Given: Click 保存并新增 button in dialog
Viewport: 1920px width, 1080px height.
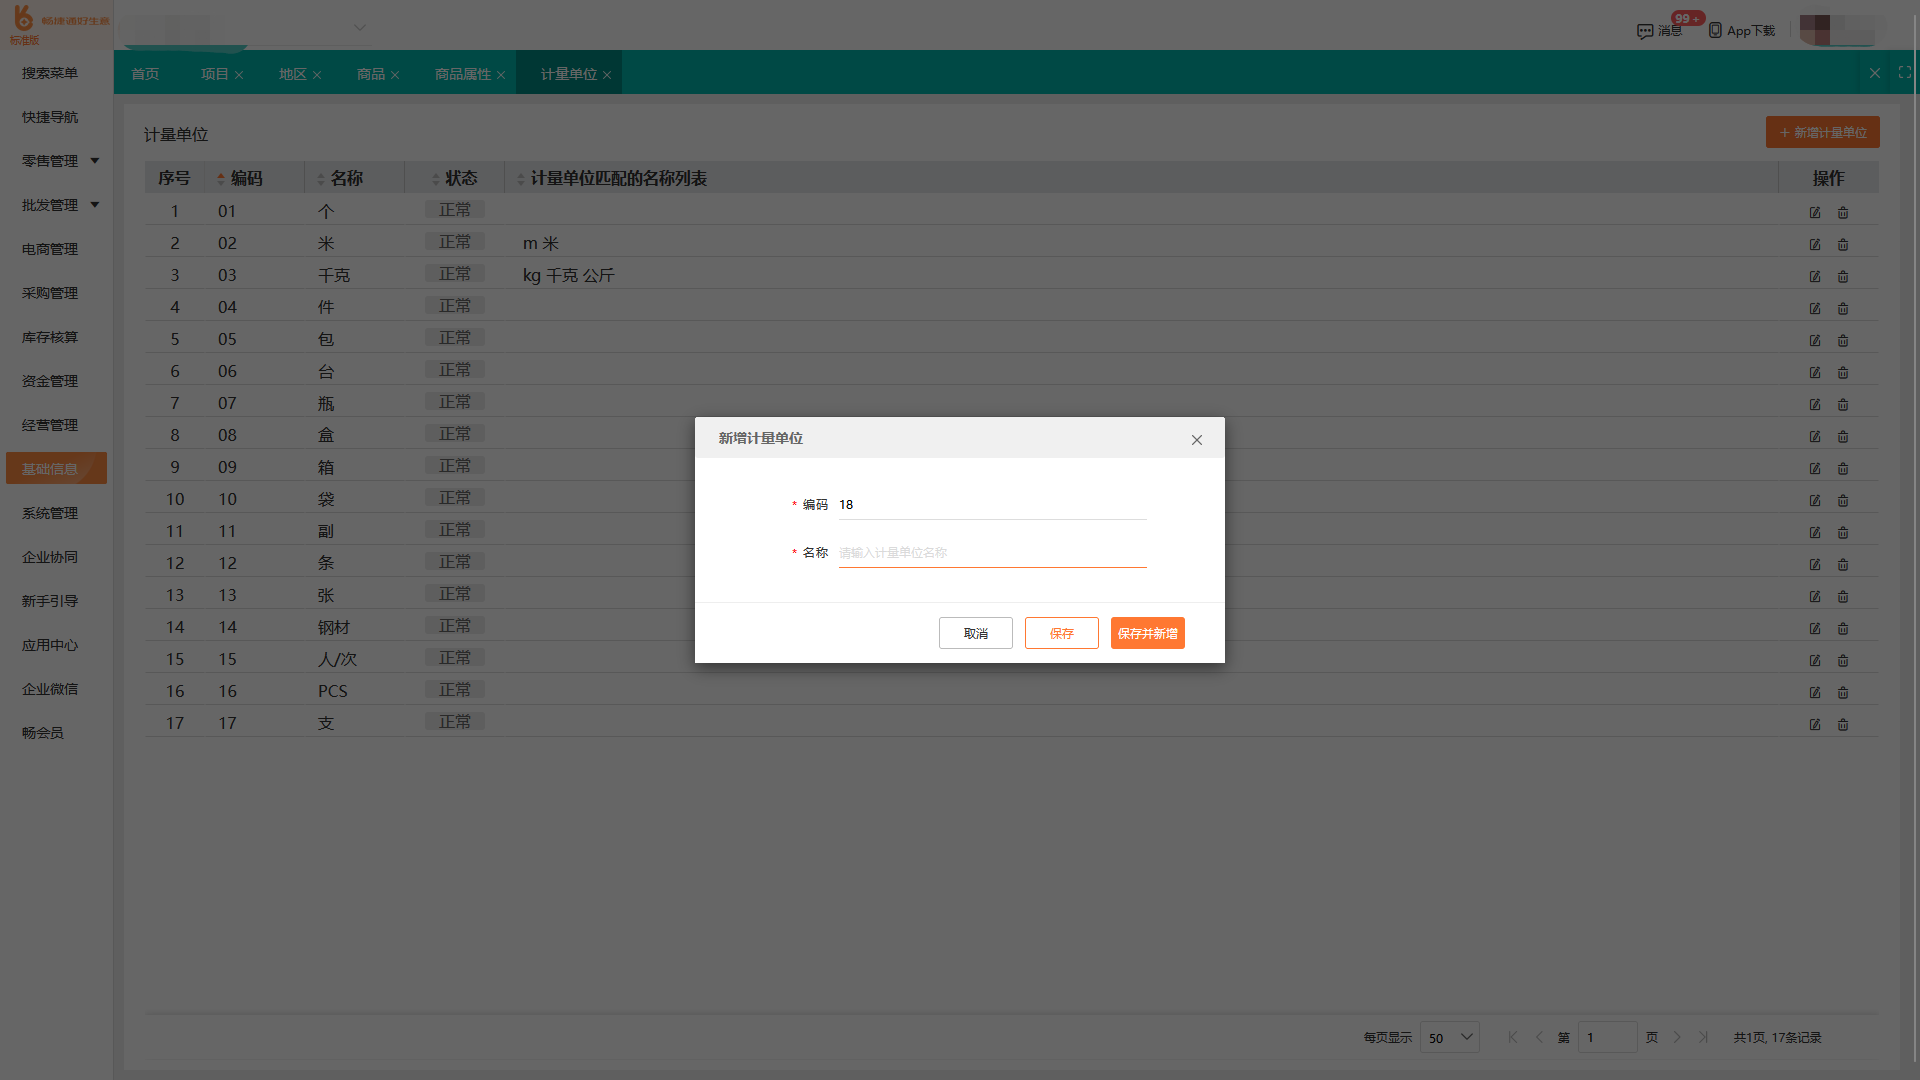Looking at the screenshot, I should [1147, 633].
